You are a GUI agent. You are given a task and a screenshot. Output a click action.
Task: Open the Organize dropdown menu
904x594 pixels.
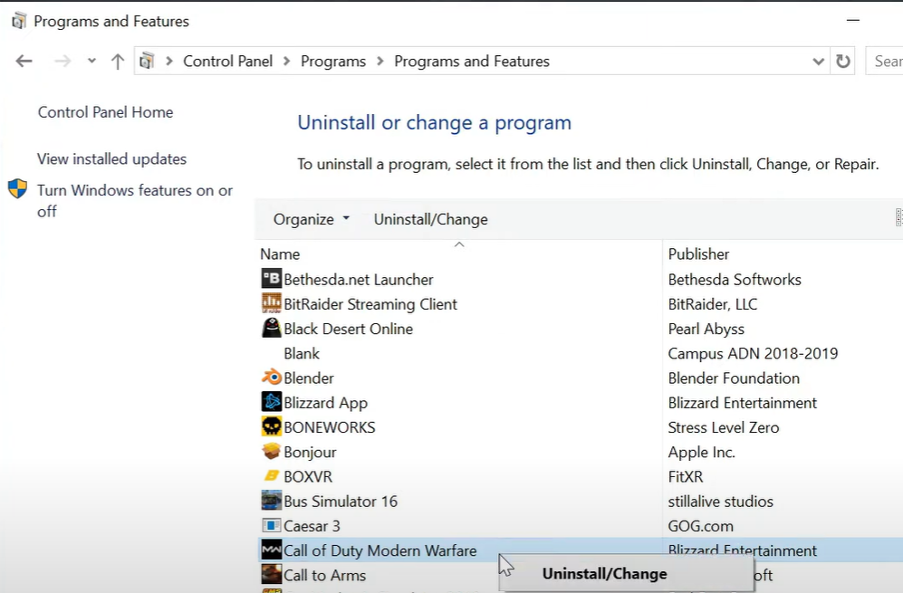[311, 219]
